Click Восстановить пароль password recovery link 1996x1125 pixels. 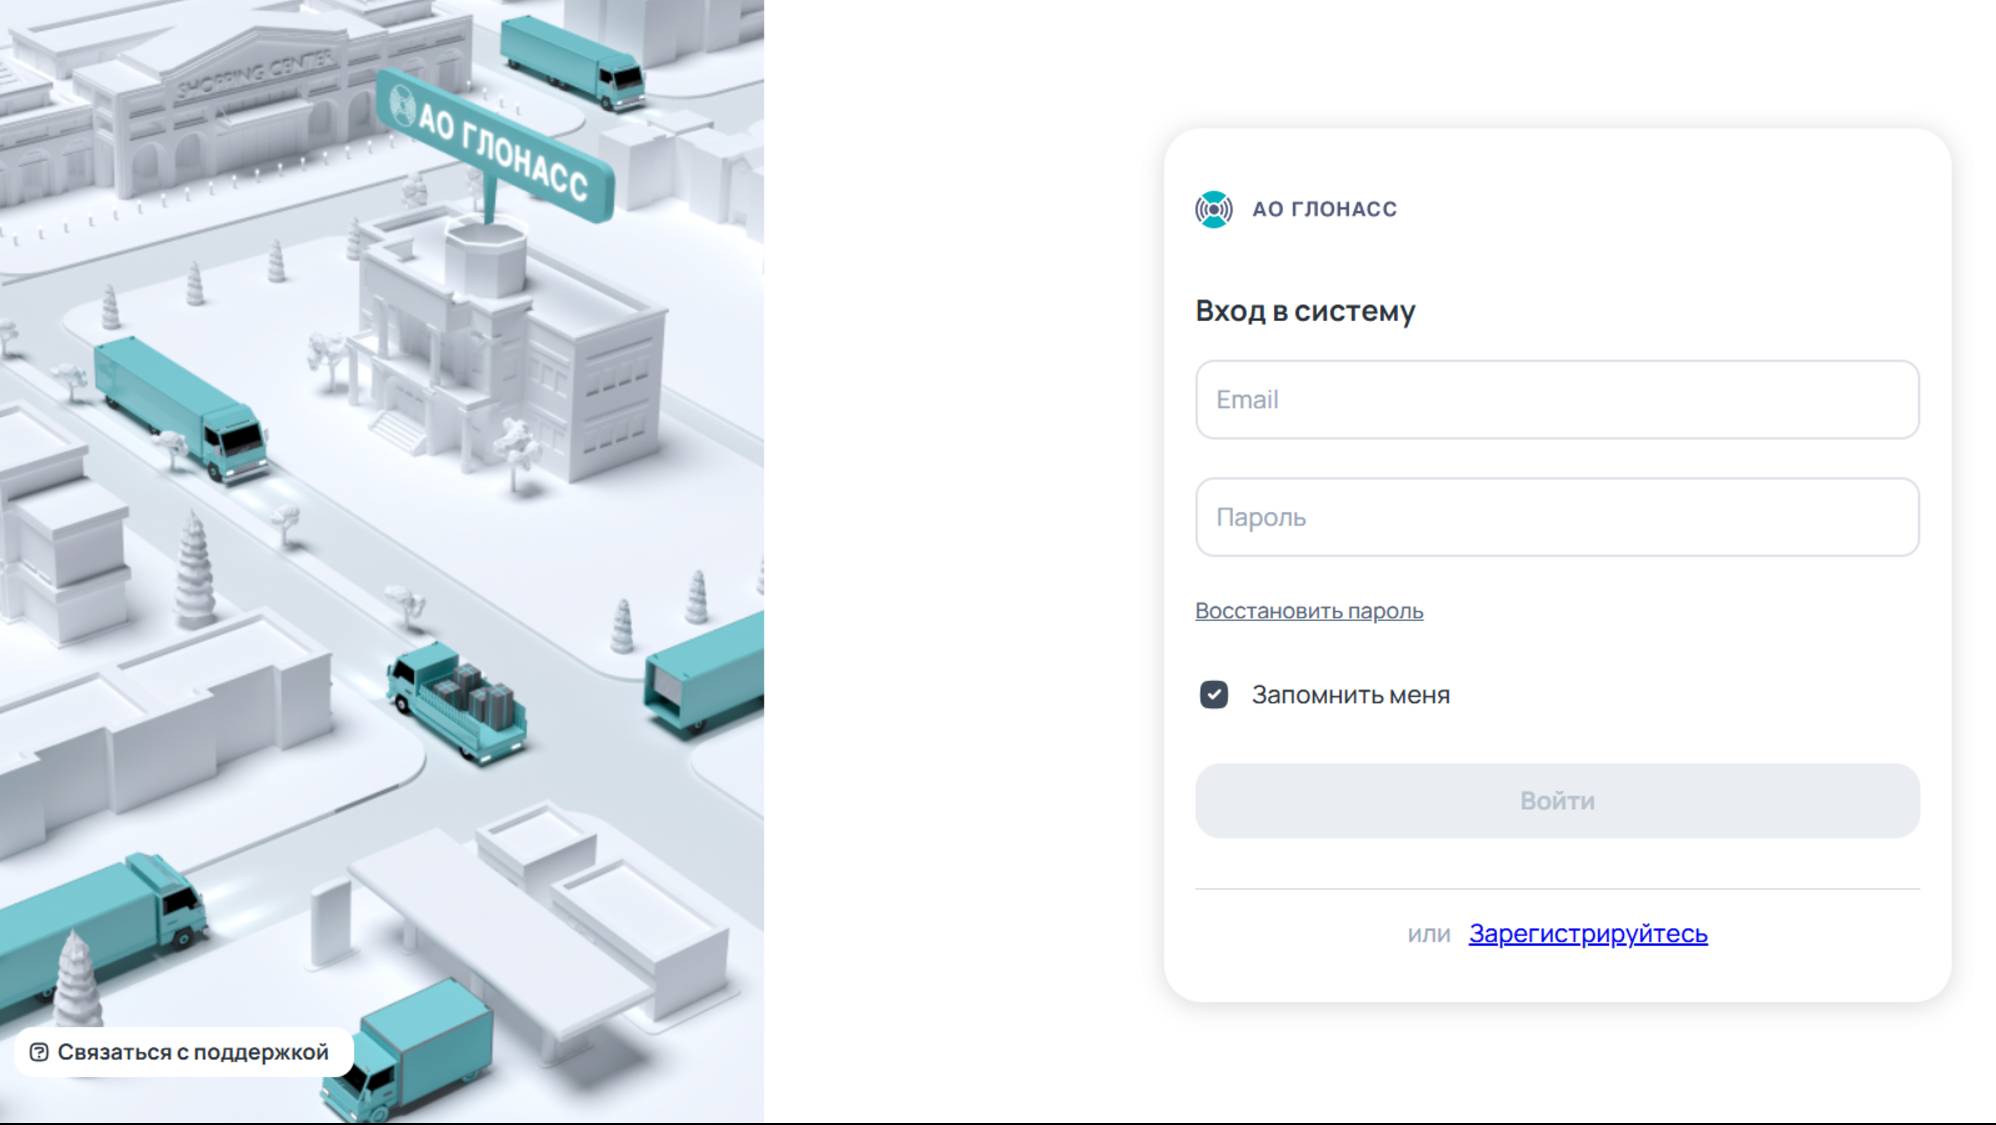pos(1309,610)
